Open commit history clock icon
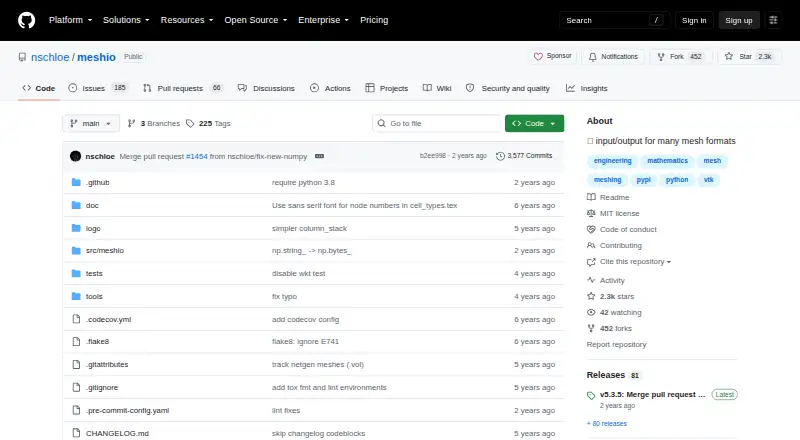This screenshot has height=440, width=800. (500, 156)
